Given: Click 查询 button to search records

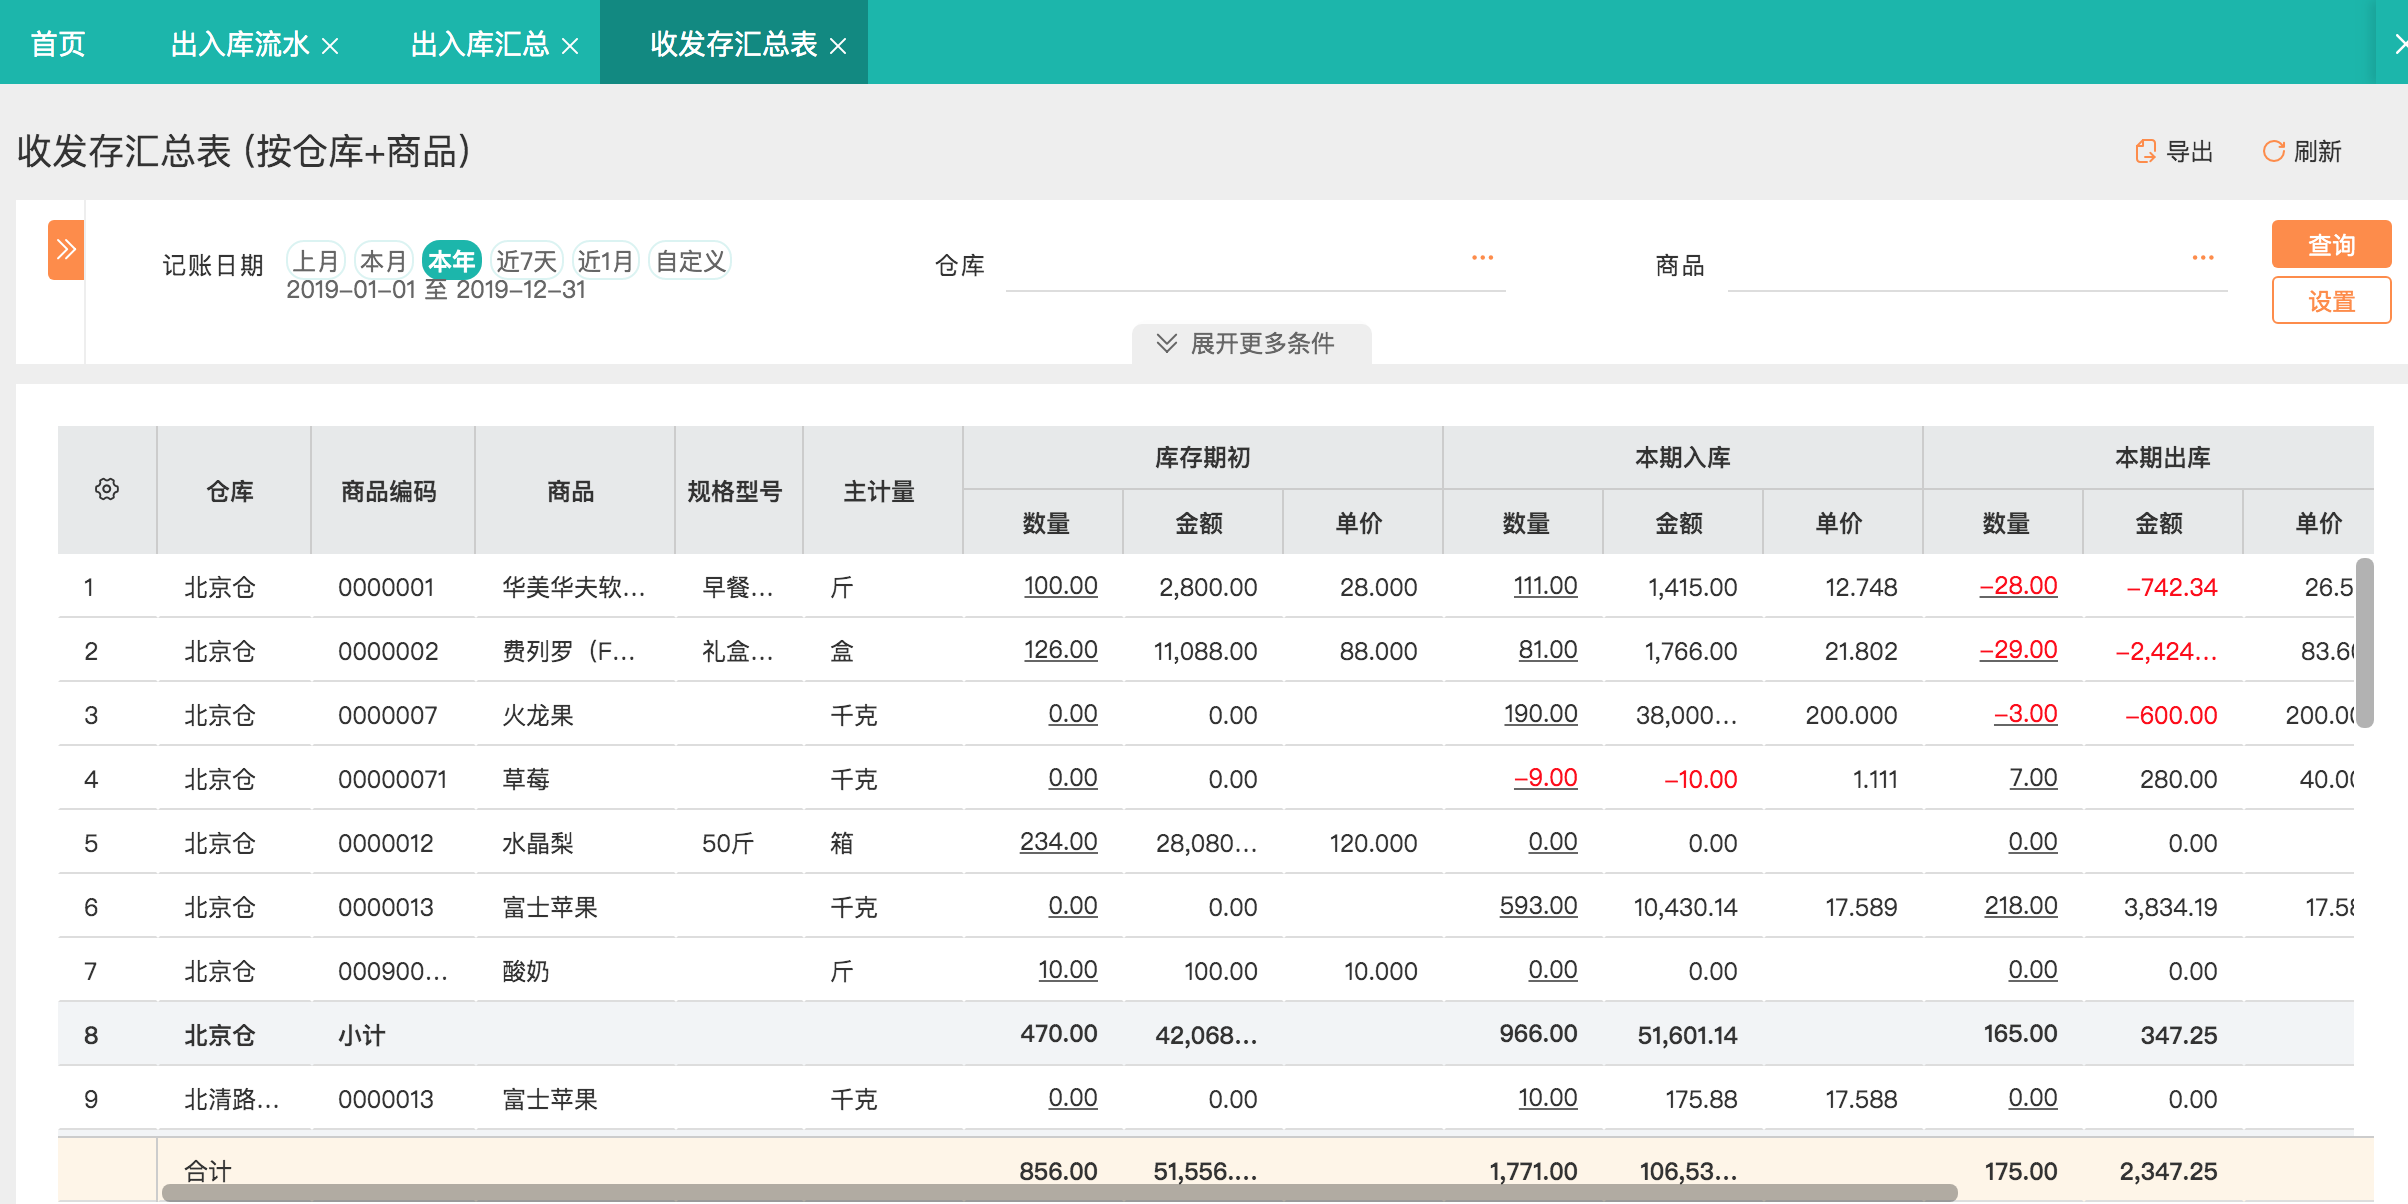Looking at the screenshot, I should click(2328, 249).
